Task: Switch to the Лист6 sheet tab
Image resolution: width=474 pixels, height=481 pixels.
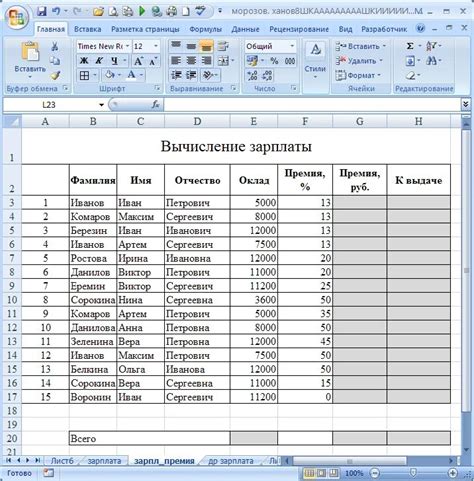Action: (x=62, y=461)
